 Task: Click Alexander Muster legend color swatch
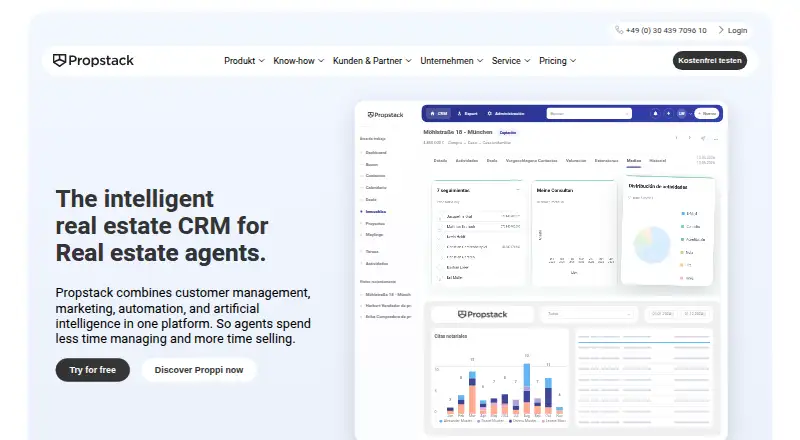pyautogui.click(x=441, y=421)
